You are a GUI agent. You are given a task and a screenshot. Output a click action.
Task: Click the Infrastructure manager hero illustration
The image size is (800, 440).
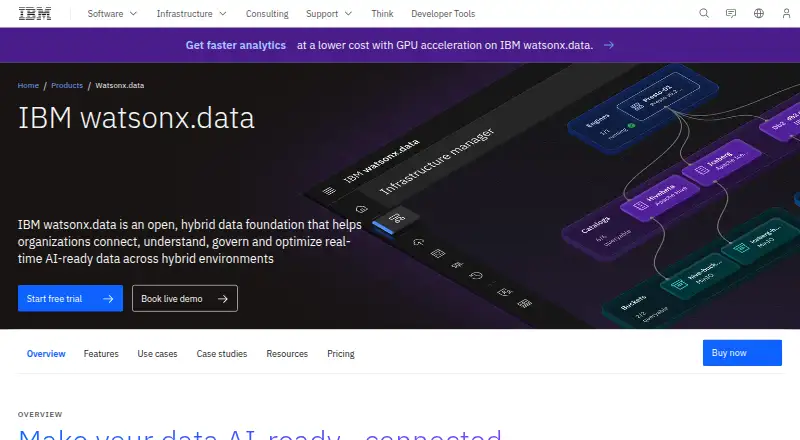pyautogui.click(x=551, y=197)
